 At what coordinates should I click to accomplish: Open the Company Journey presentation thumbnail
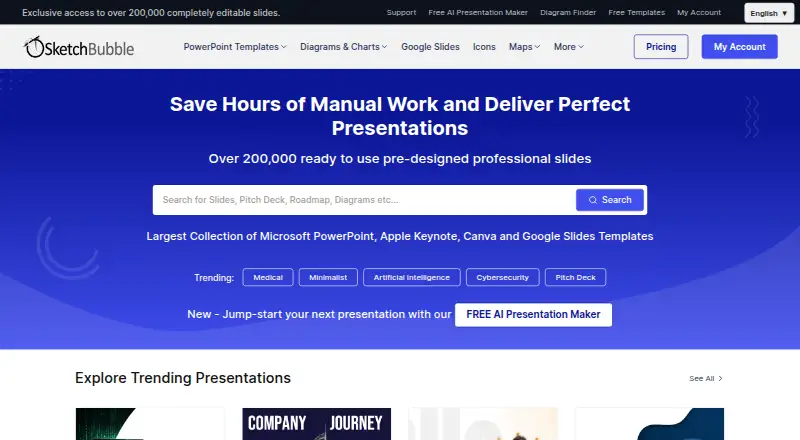pyautogui.click(x=316, y=424)
